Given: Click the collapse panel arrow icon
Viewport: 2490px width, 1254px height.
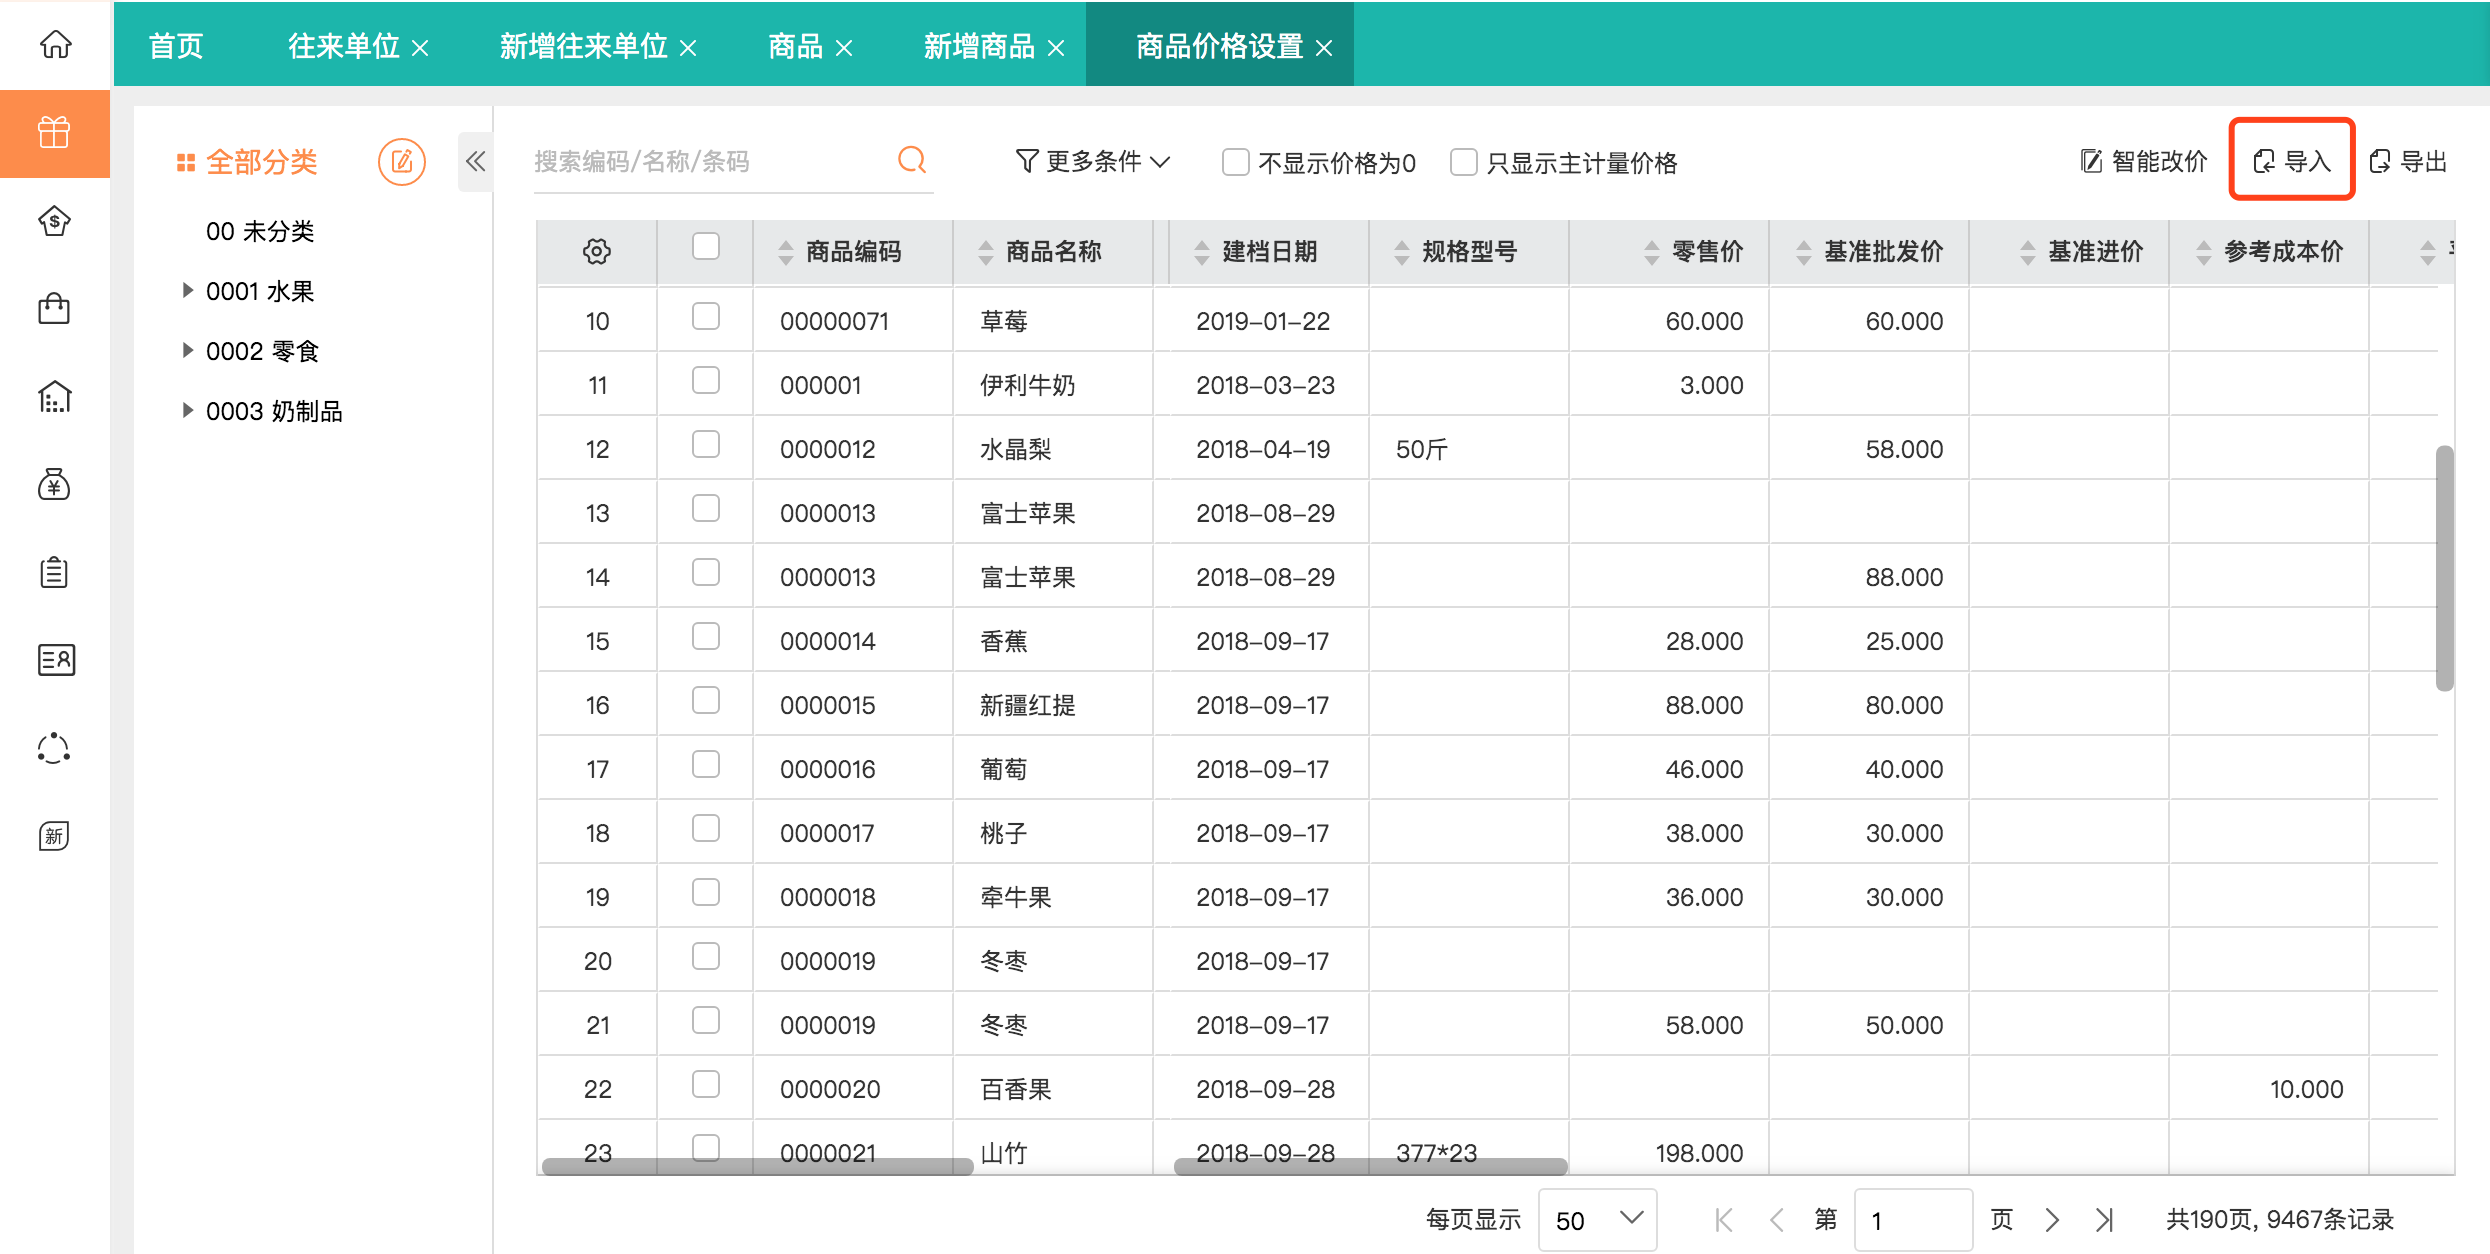Looking at the screenshot, I should pyautogui.click(x=475, y=160).
